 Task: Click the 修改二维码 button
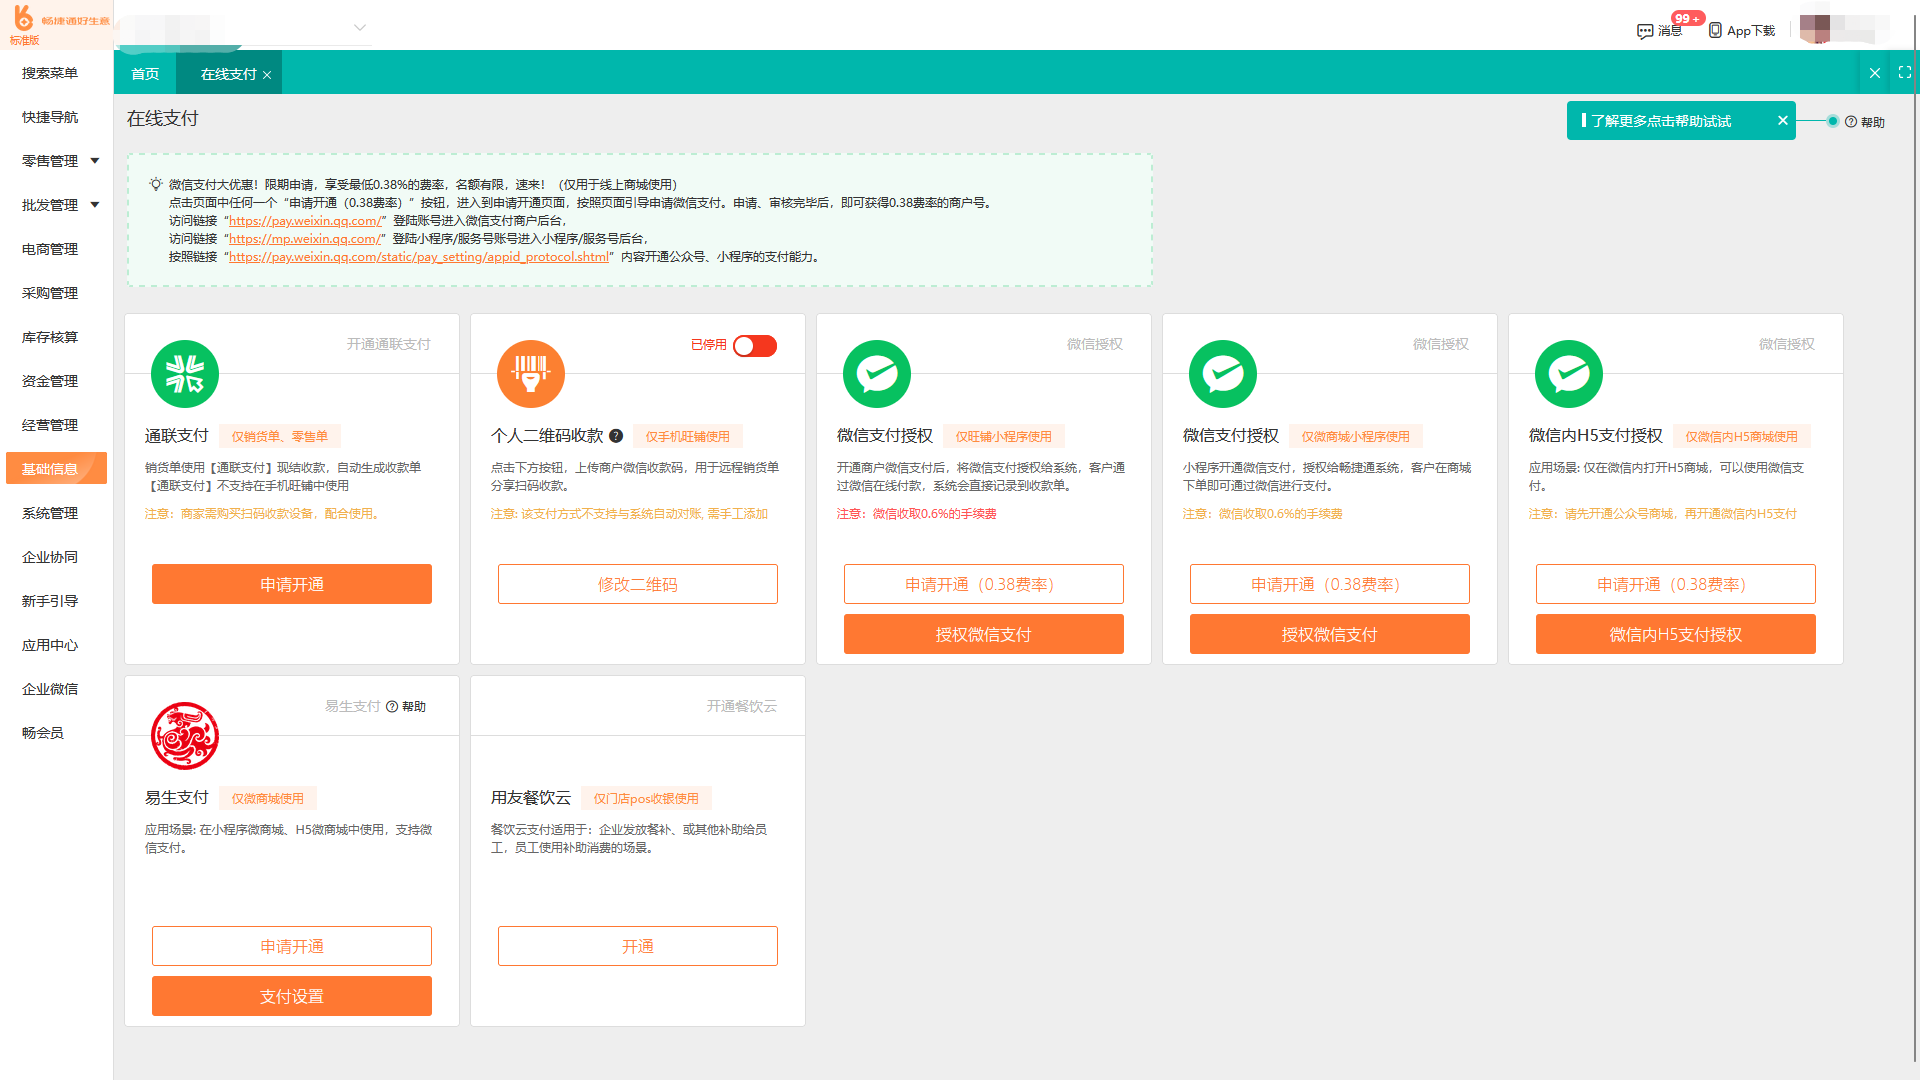(638, 584)
